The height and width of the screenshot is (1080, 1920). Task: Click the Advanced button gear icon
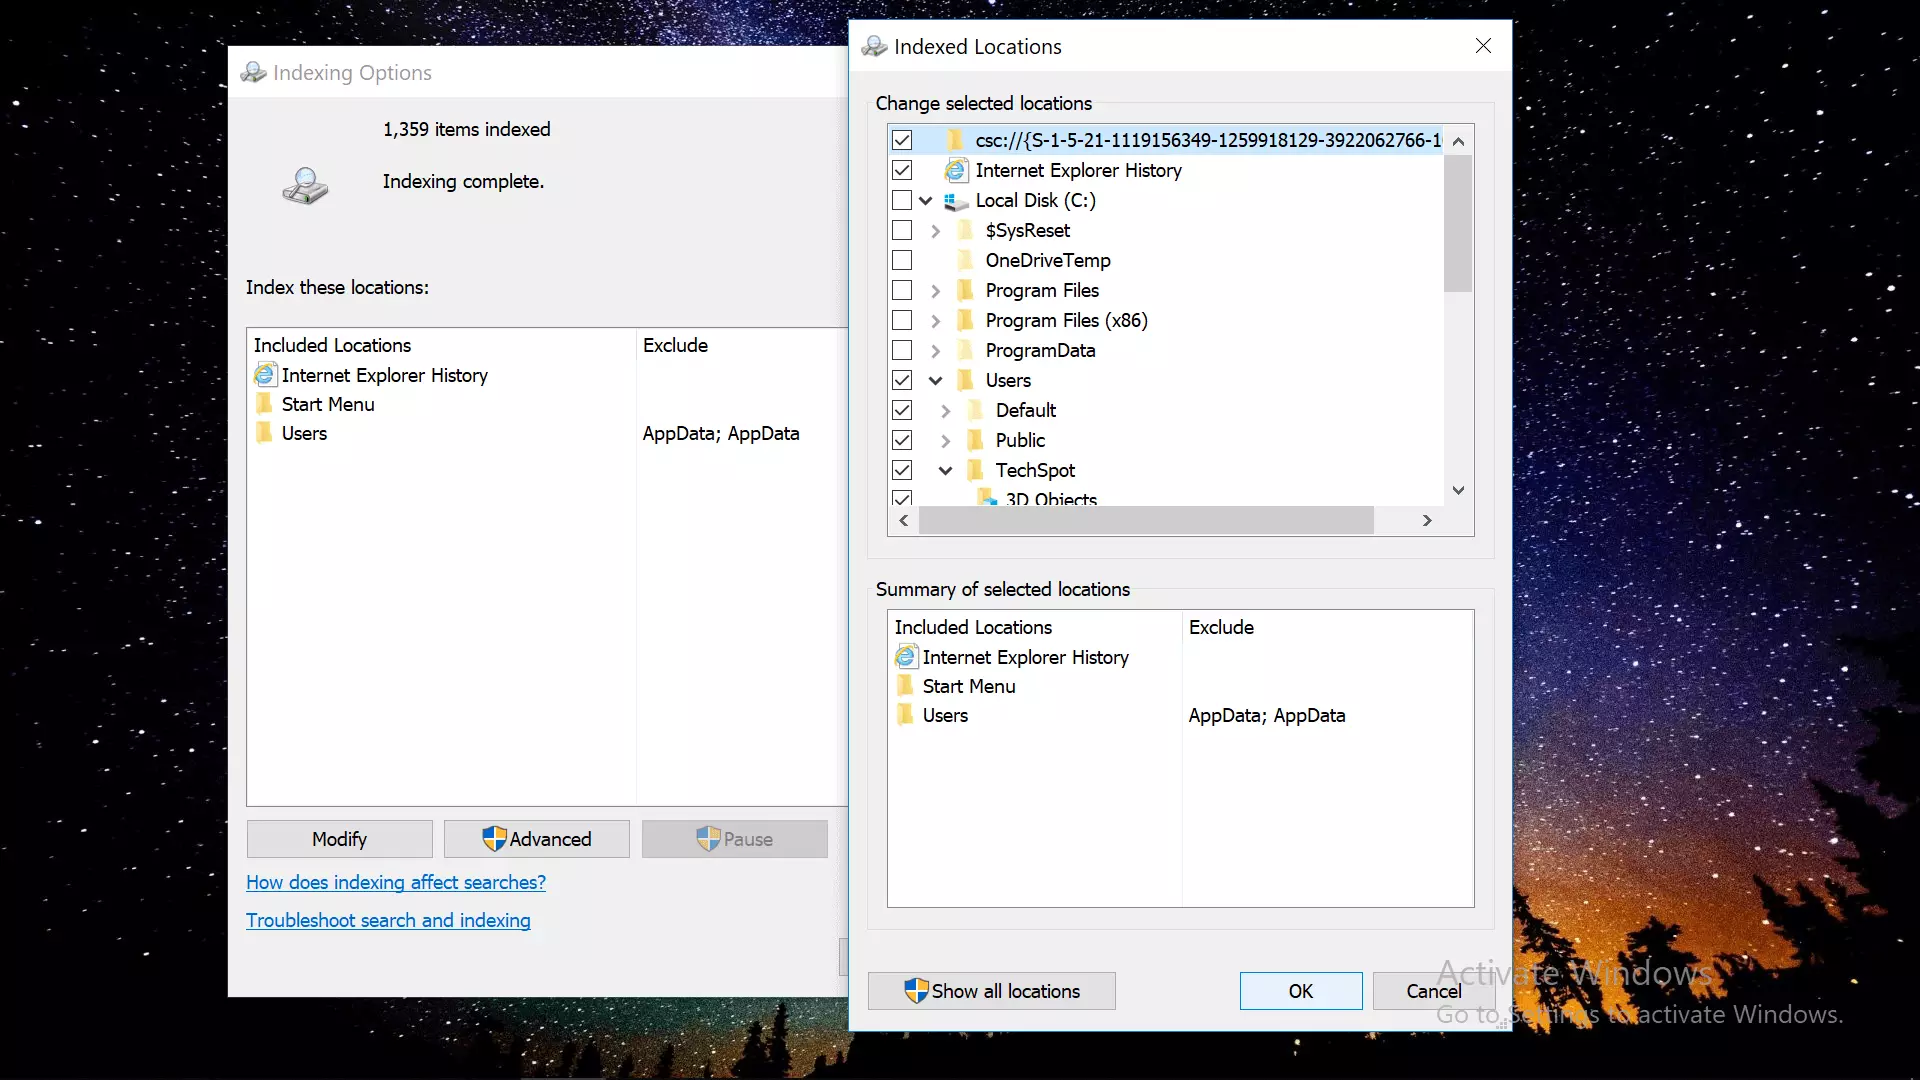(x=493, y=839)
